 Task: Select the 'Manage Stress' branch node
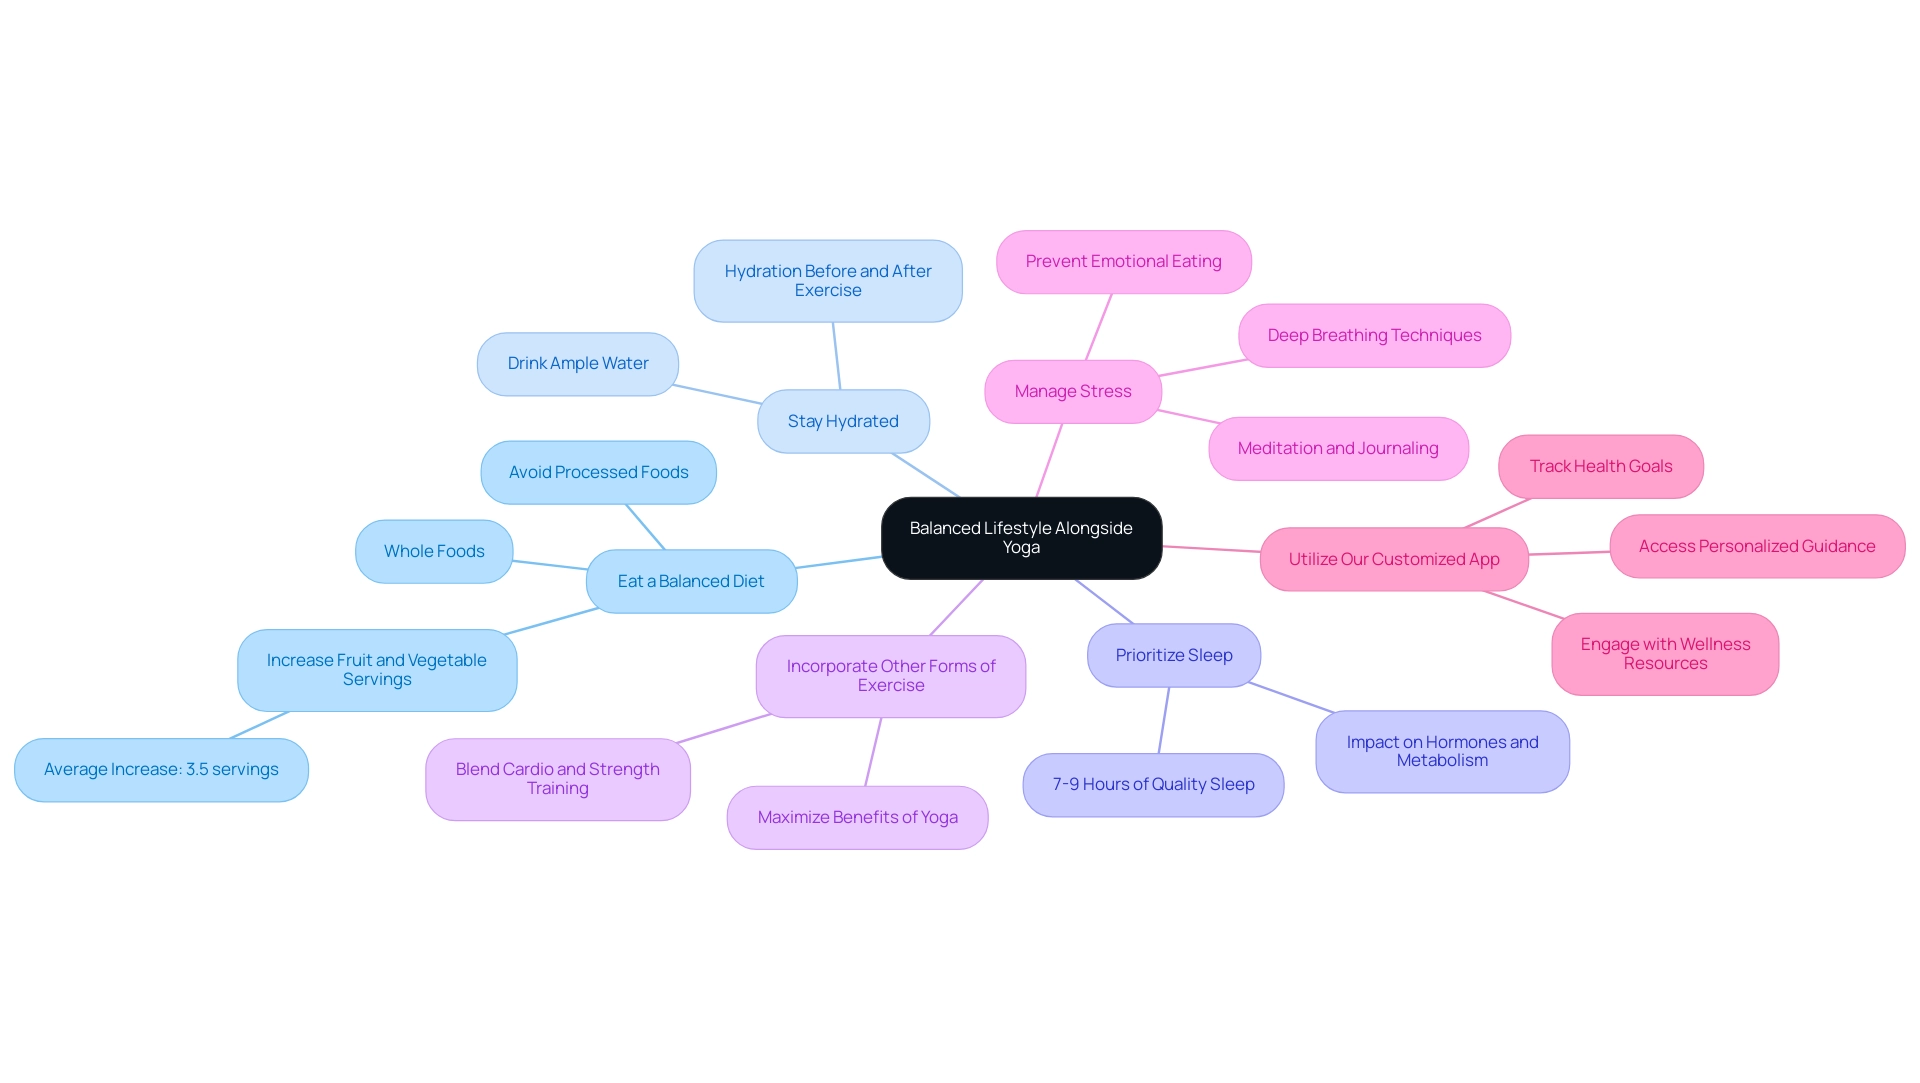(1071, 390)
